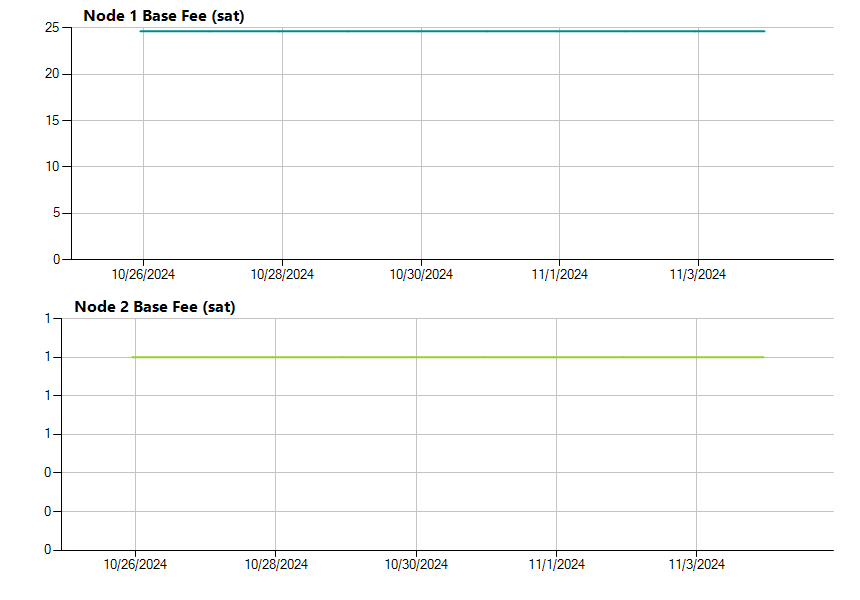Pick 10/30/2024 on Node 2 chart axis
This screenshot has width=860, height=600.
(x=416, y=564)
